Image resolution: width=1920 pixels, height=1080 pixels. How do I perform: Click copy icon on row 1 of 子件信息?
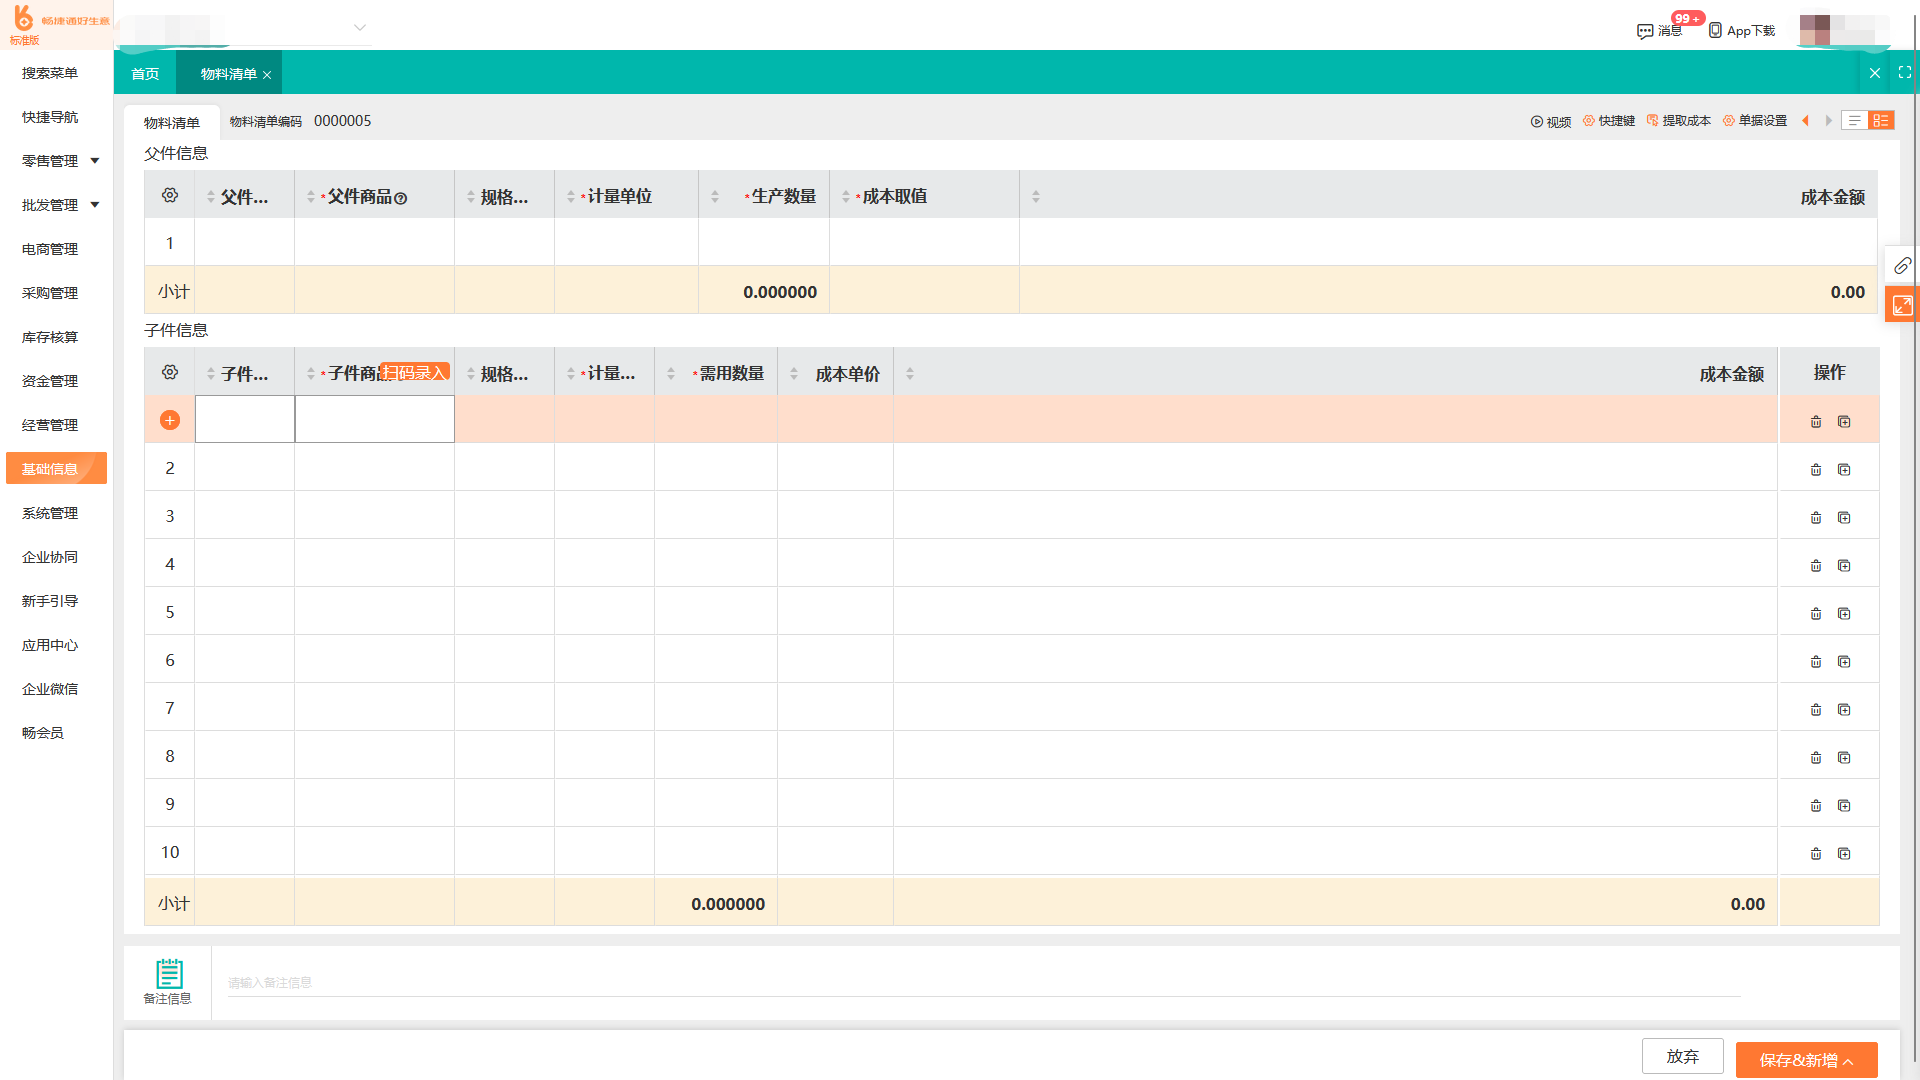click(1844, 421)
